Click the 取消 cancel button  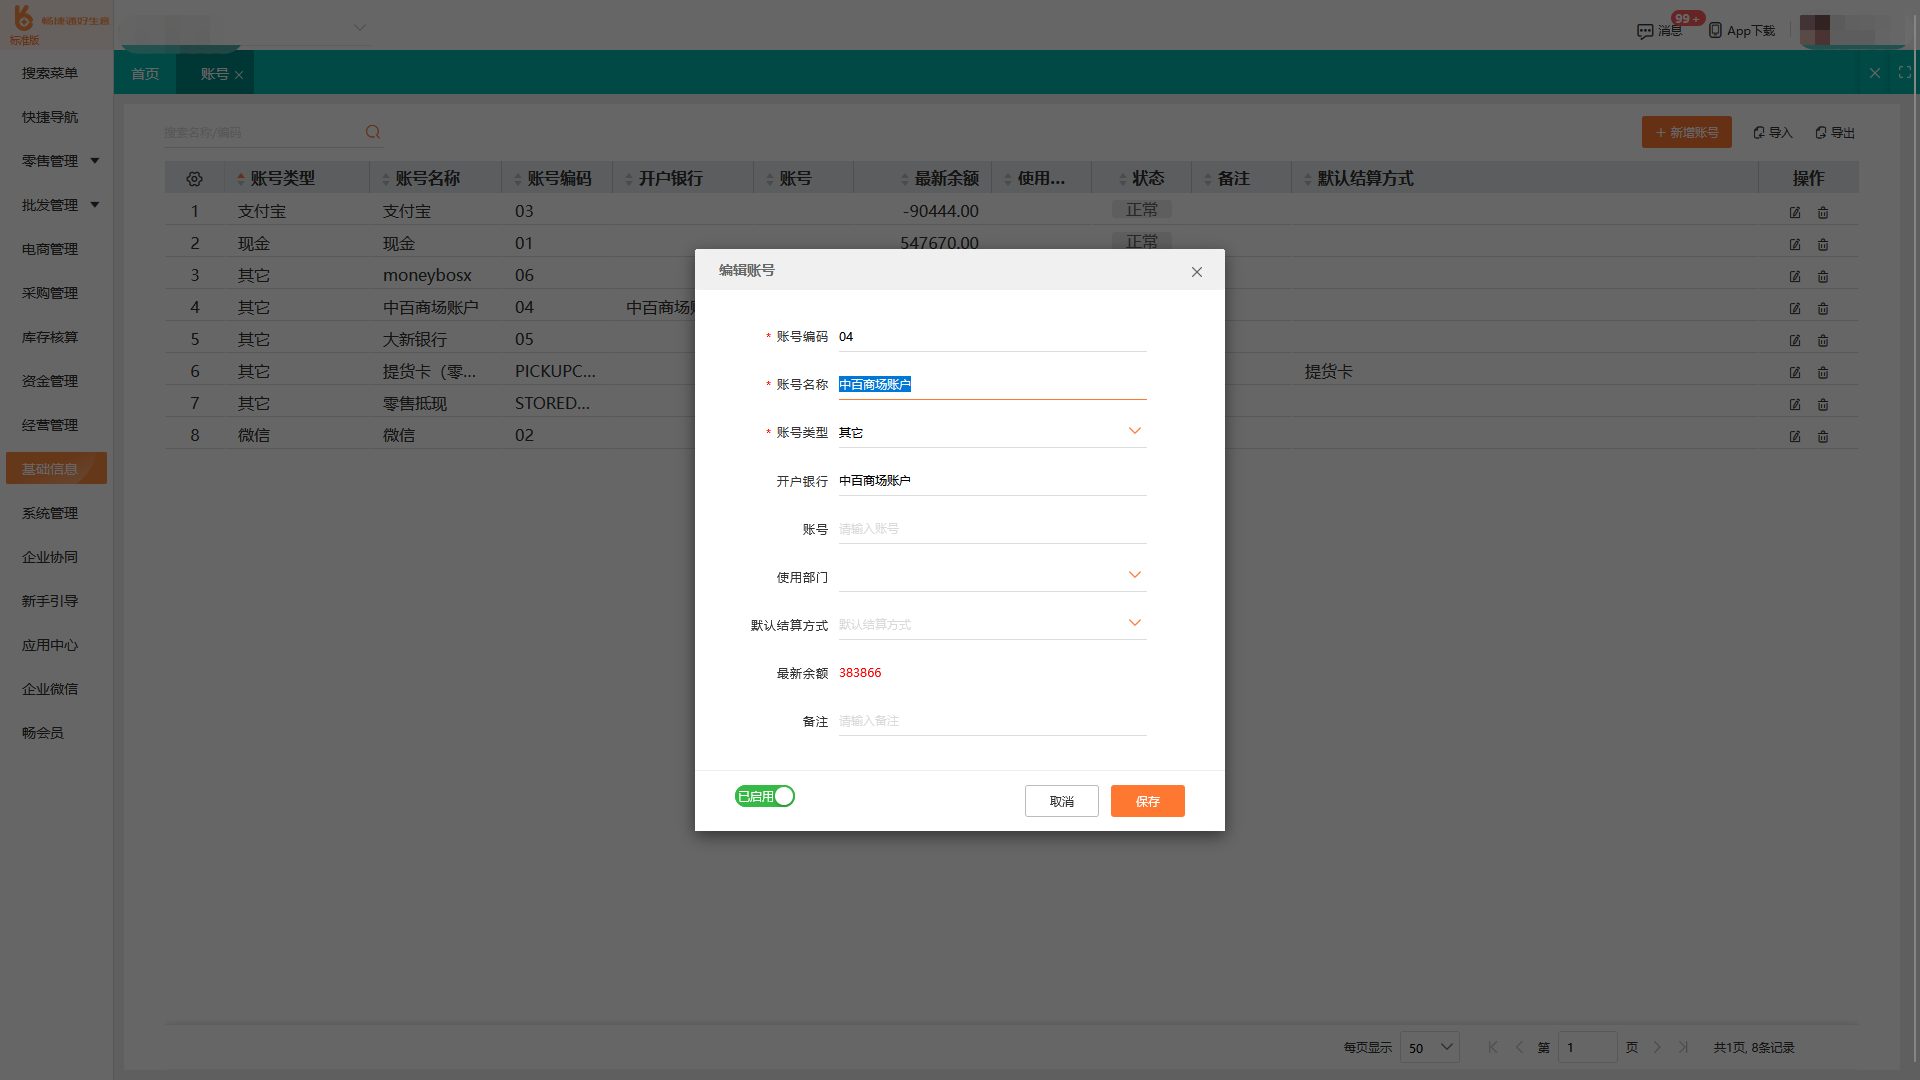1063,800
